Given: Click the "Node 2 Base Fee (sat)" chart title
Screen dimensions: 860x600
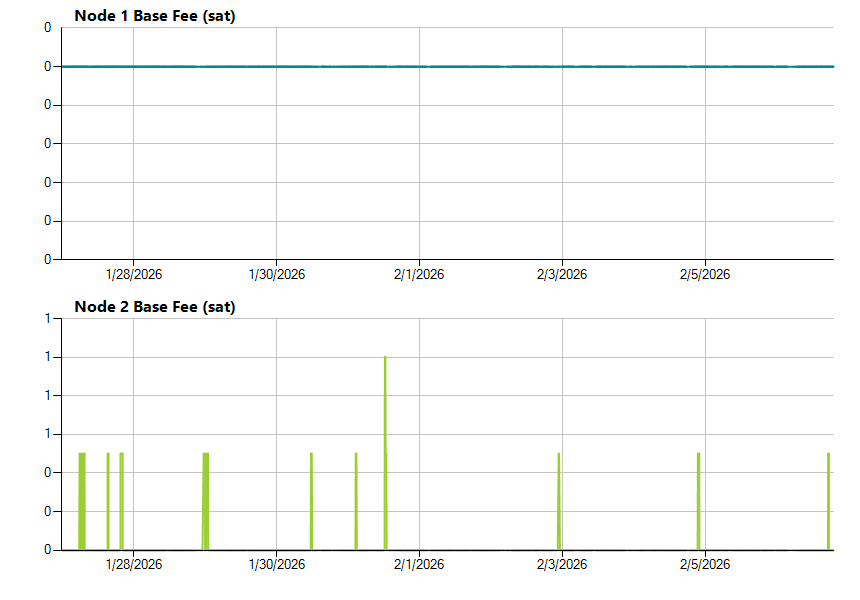Looking at the screenshot, I should pyautogui.click(x=155, y=307).
